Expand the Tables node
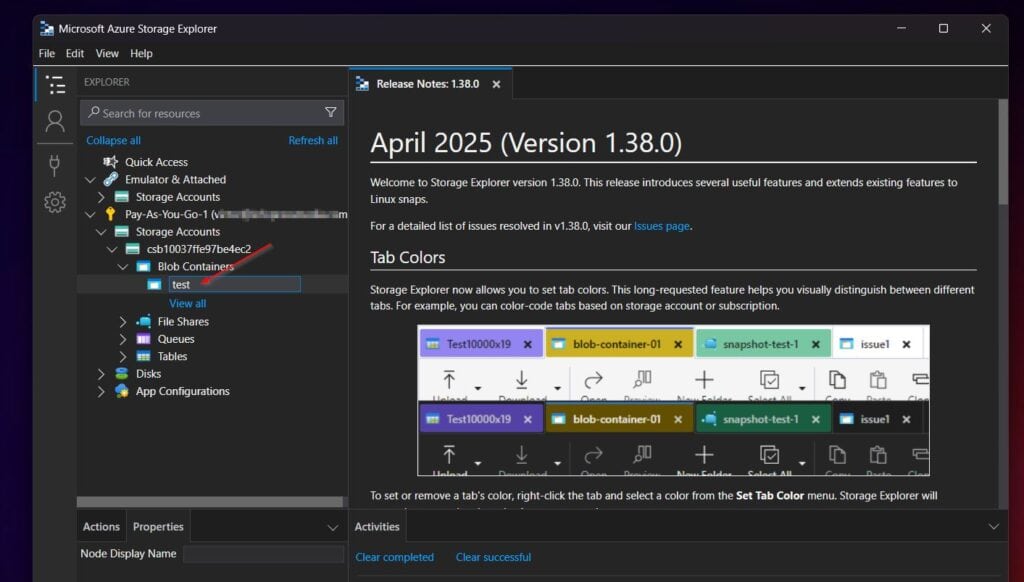The image size is (1024, 582). pos(123,356)
